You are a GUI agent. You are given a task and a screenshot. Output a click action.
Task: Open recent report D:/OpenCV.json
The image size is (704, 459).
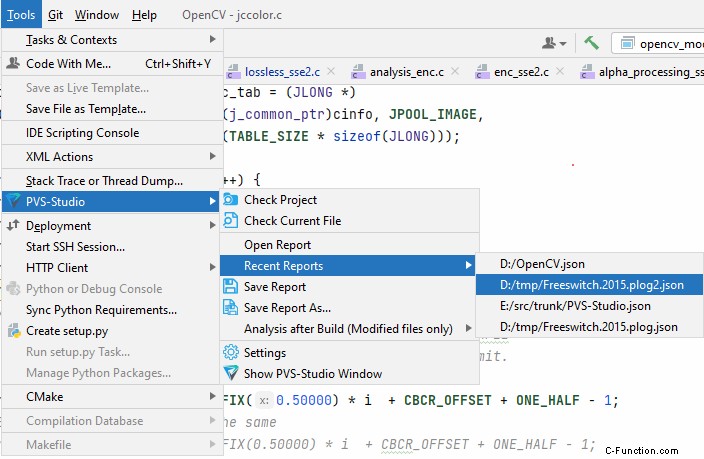tap(545, 264)
